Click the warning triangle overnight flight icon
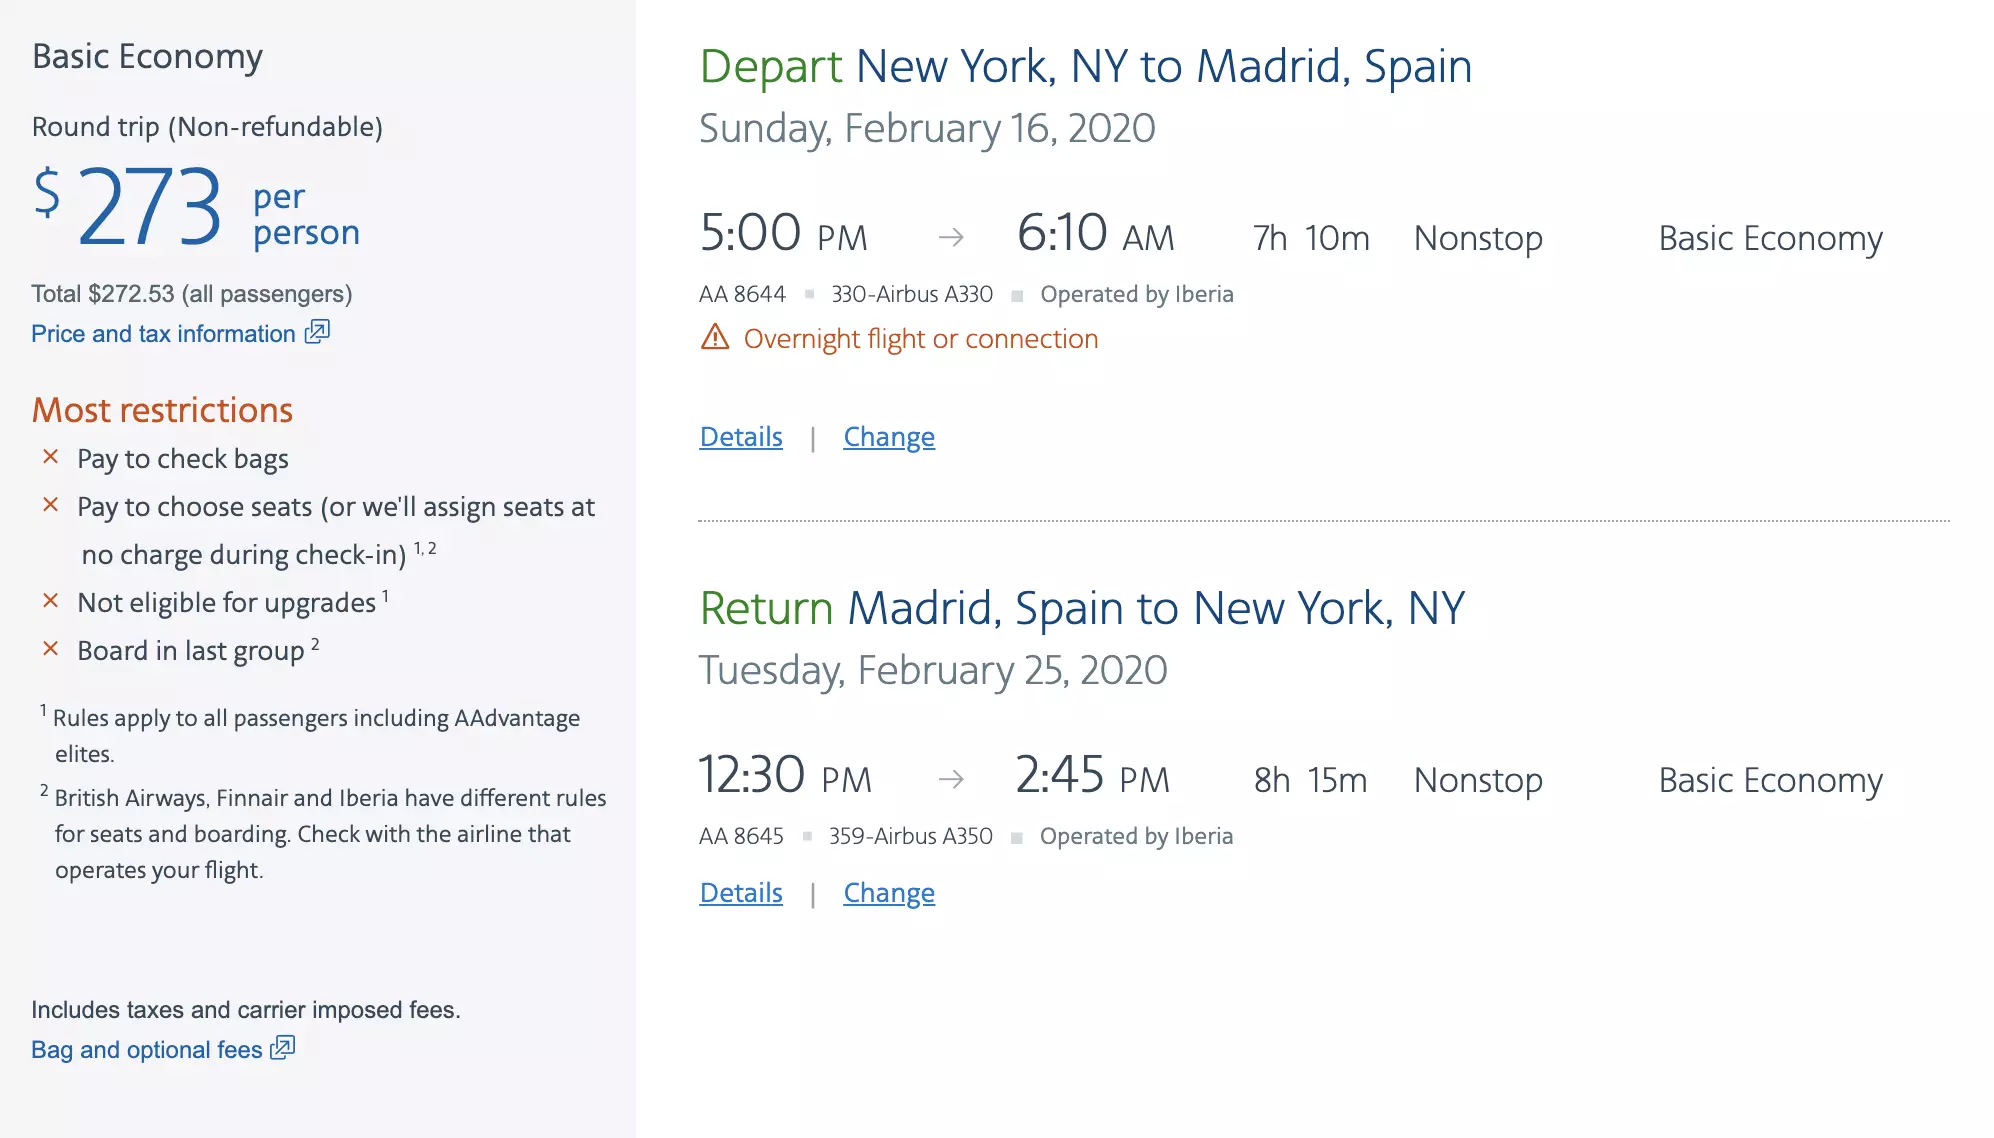The image size is (1994, 1138). pyautogui.click(x=715, y=338)
